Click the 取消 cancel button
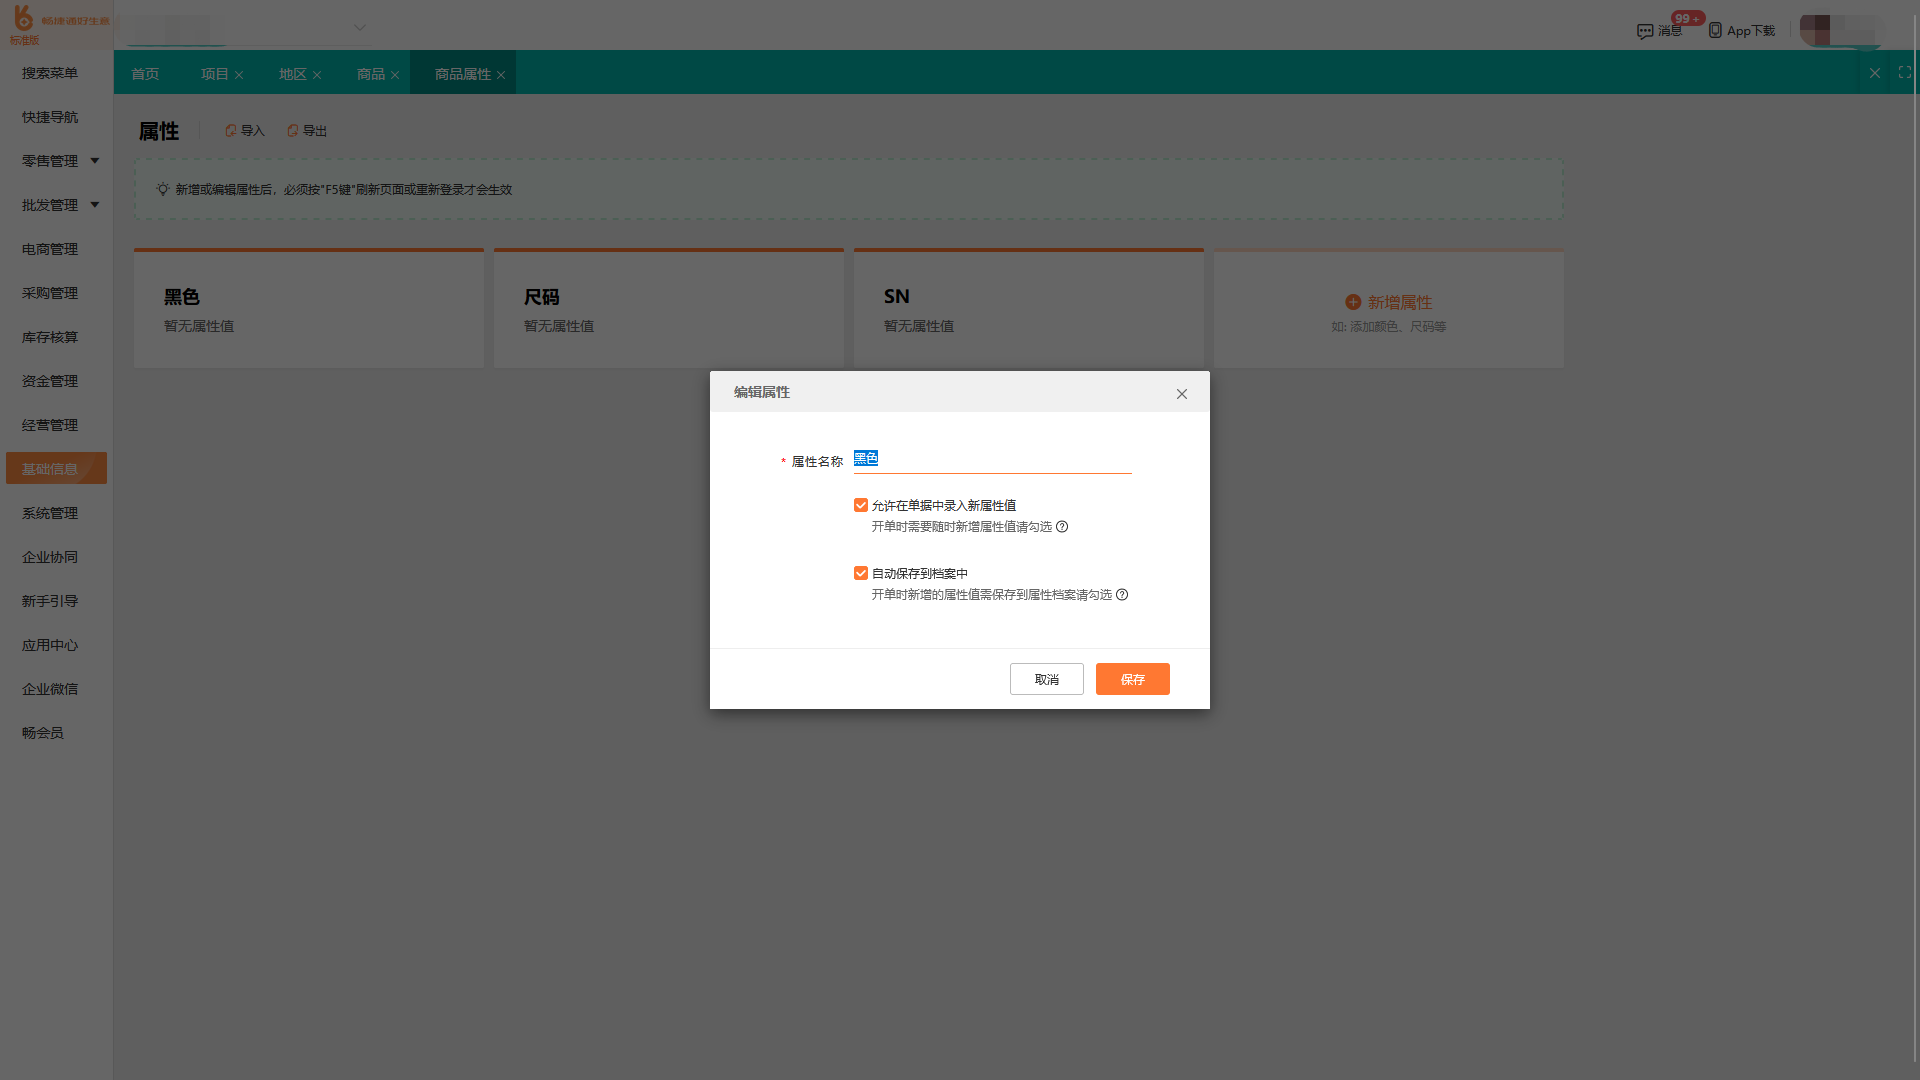This screenshot has width=1920, height=1080. tap(1046, 678)
